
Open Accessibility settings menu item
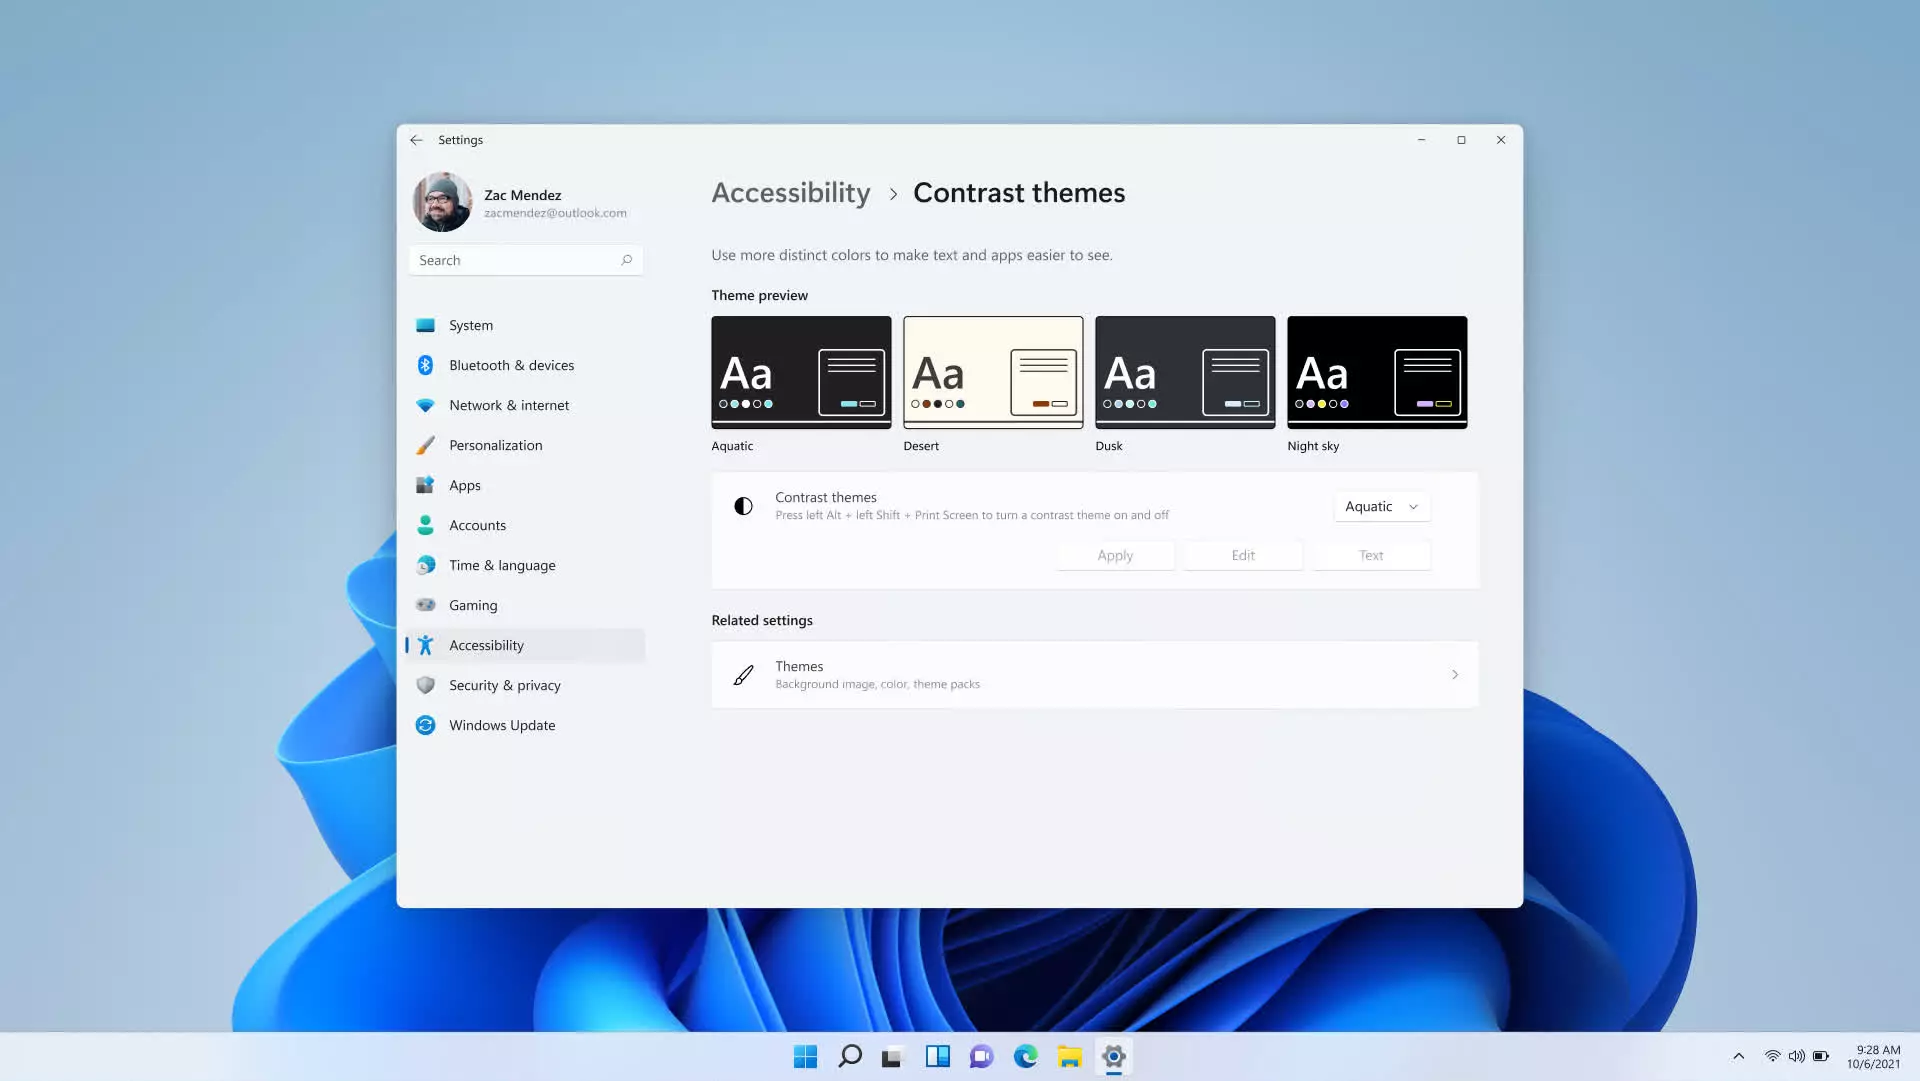[x=487, y=643]
